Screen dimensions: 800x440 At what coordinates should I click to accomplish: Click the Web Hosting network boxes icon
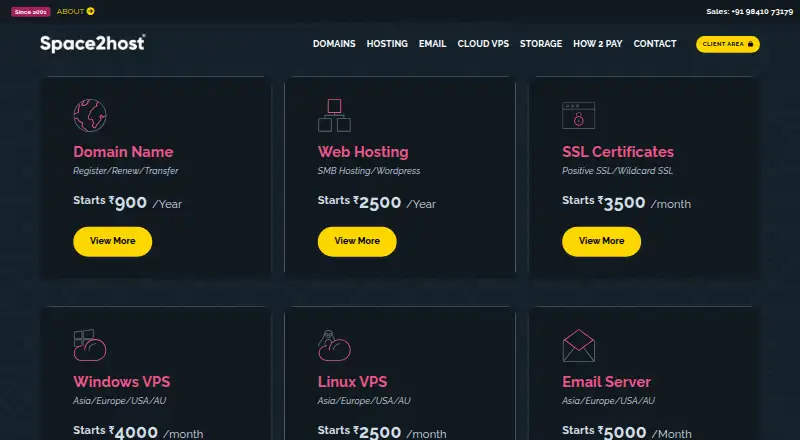point(334,115)
